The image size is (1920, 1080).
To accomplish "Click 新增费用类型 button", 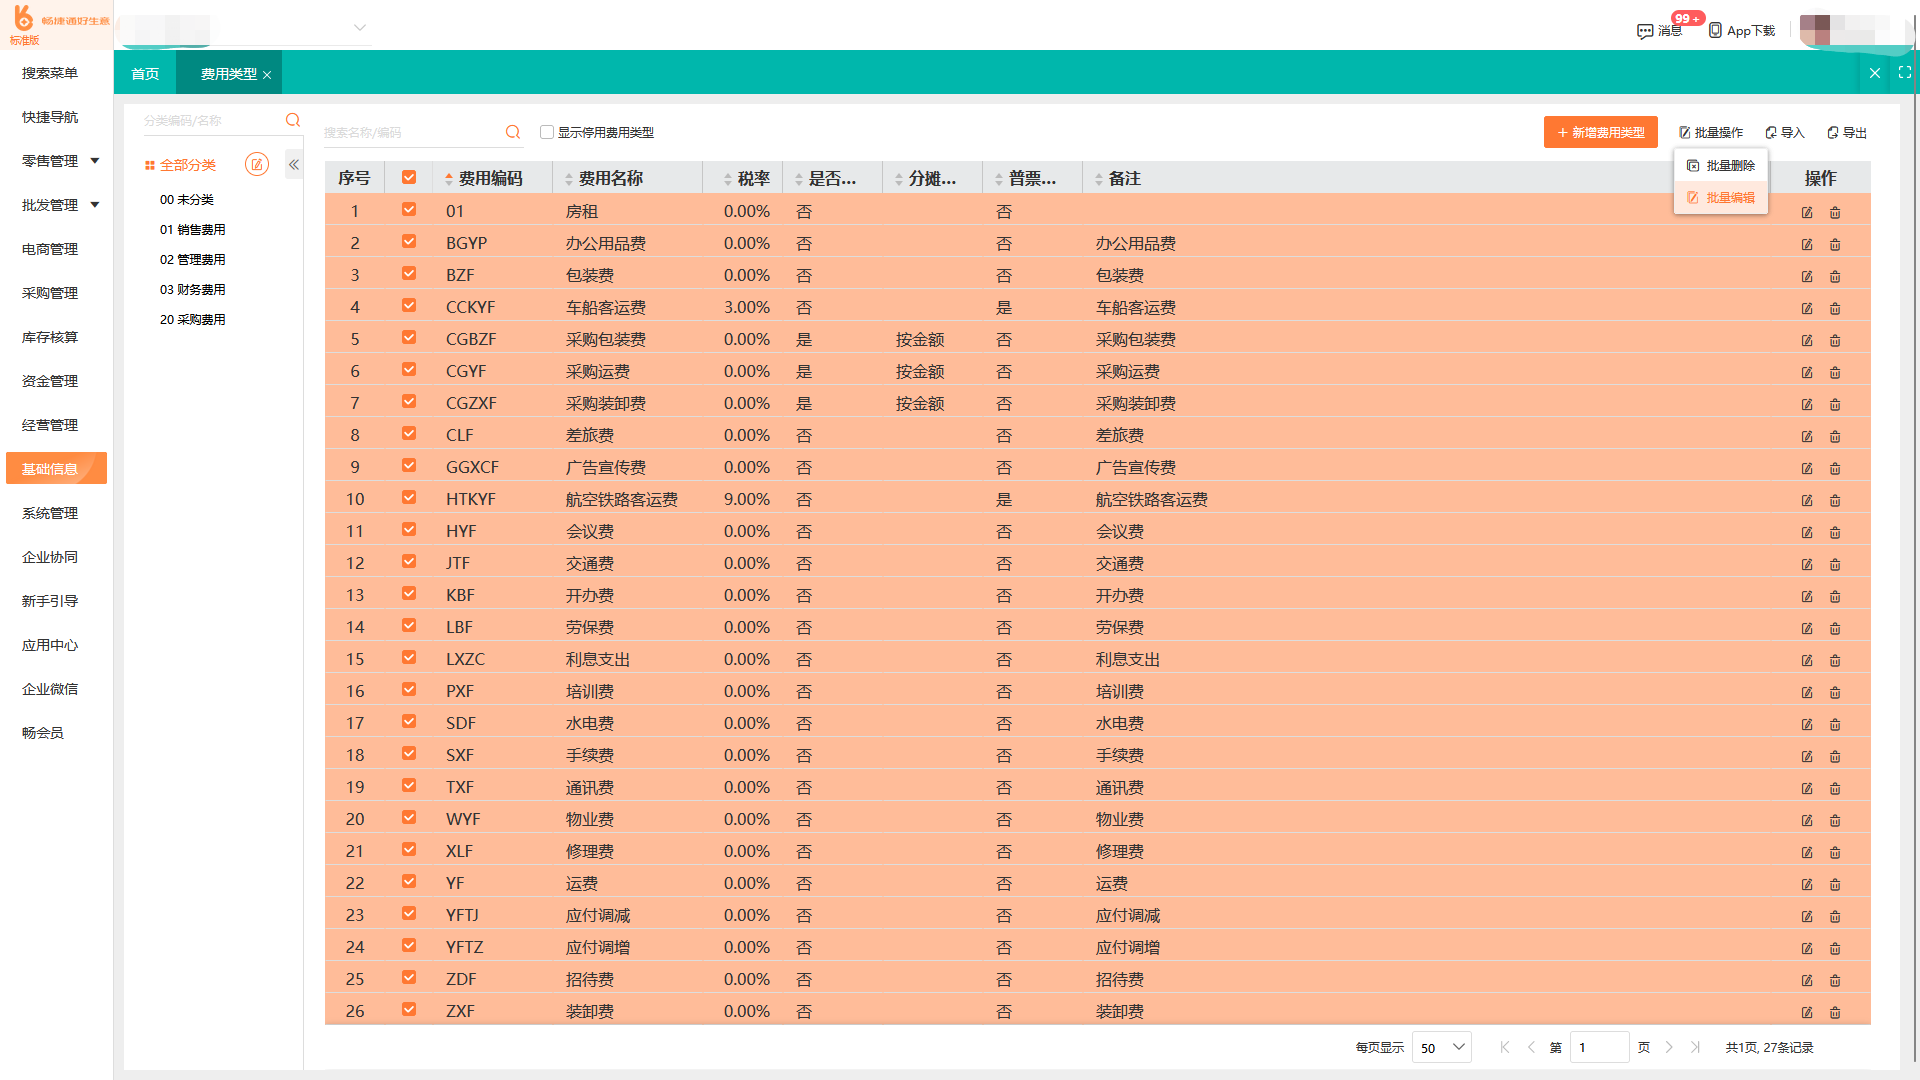I will pyautogui.click(x=1598, y=131).
